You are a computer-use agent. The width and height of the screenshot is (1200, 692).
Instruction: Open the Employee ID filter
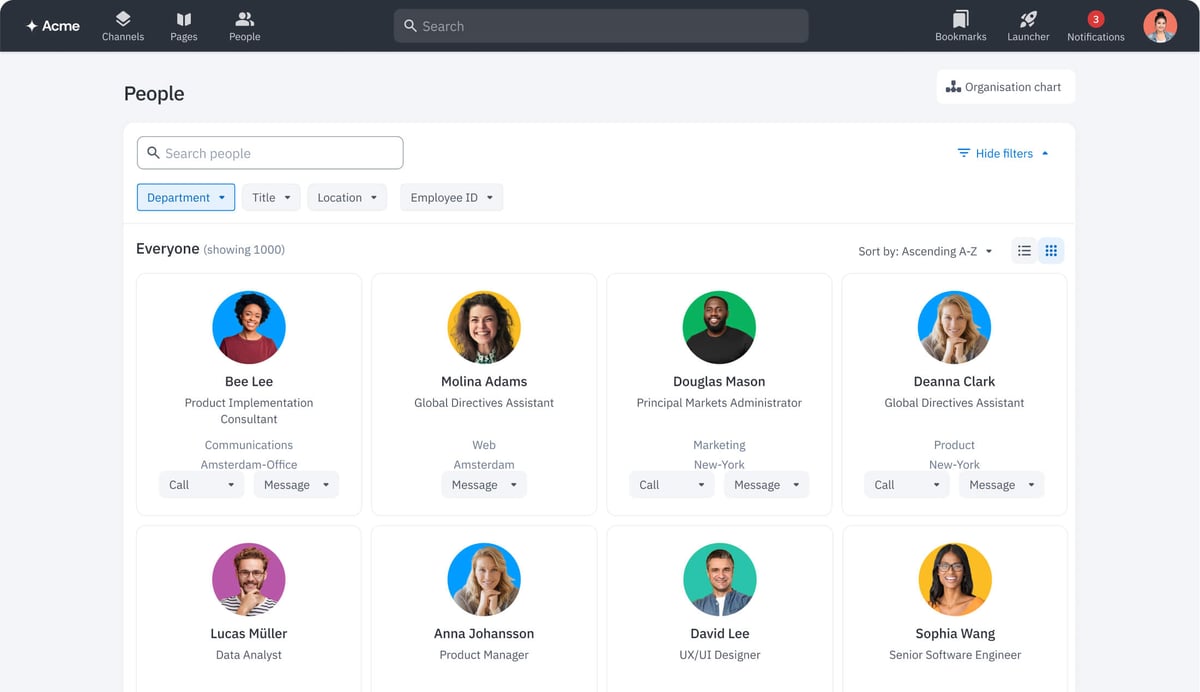click(451, 197)
